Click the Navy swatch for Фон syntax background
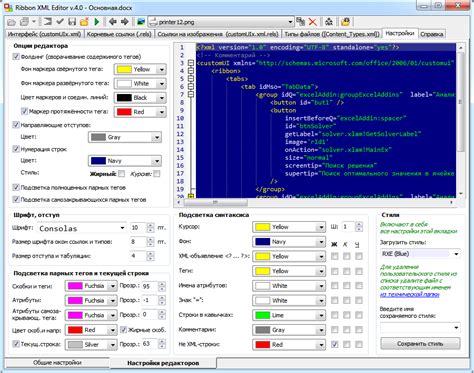The height and width of the screenshot is (373, 474). coord(262,242)
